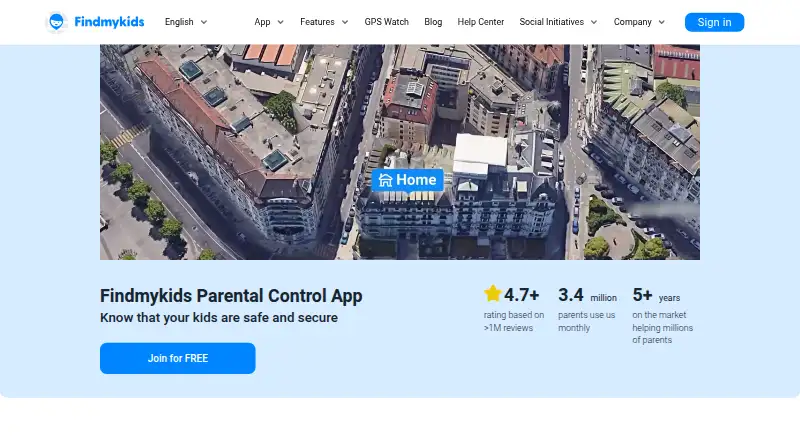Expand the chevron next to Social Initiatives
The image size is (800, 440).
[x=594, y=22]
